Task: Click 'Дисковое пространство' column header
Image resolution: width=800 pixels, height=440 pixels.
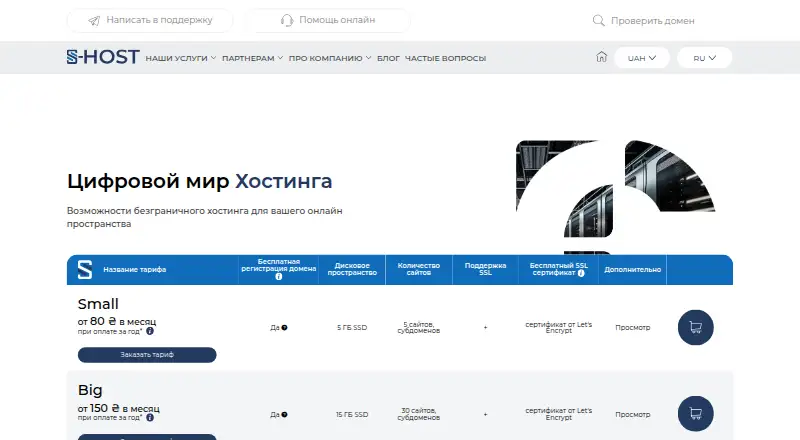Action: coord(352,270)
